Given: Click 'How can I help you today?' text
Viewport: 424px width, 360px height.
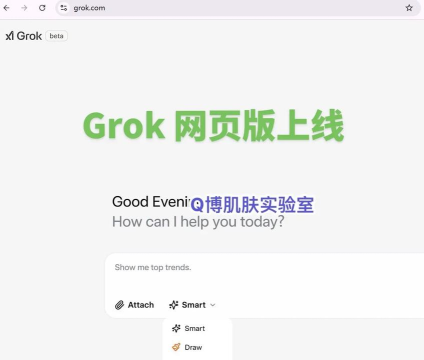Looking at the screenshot, I should [198, 222].
